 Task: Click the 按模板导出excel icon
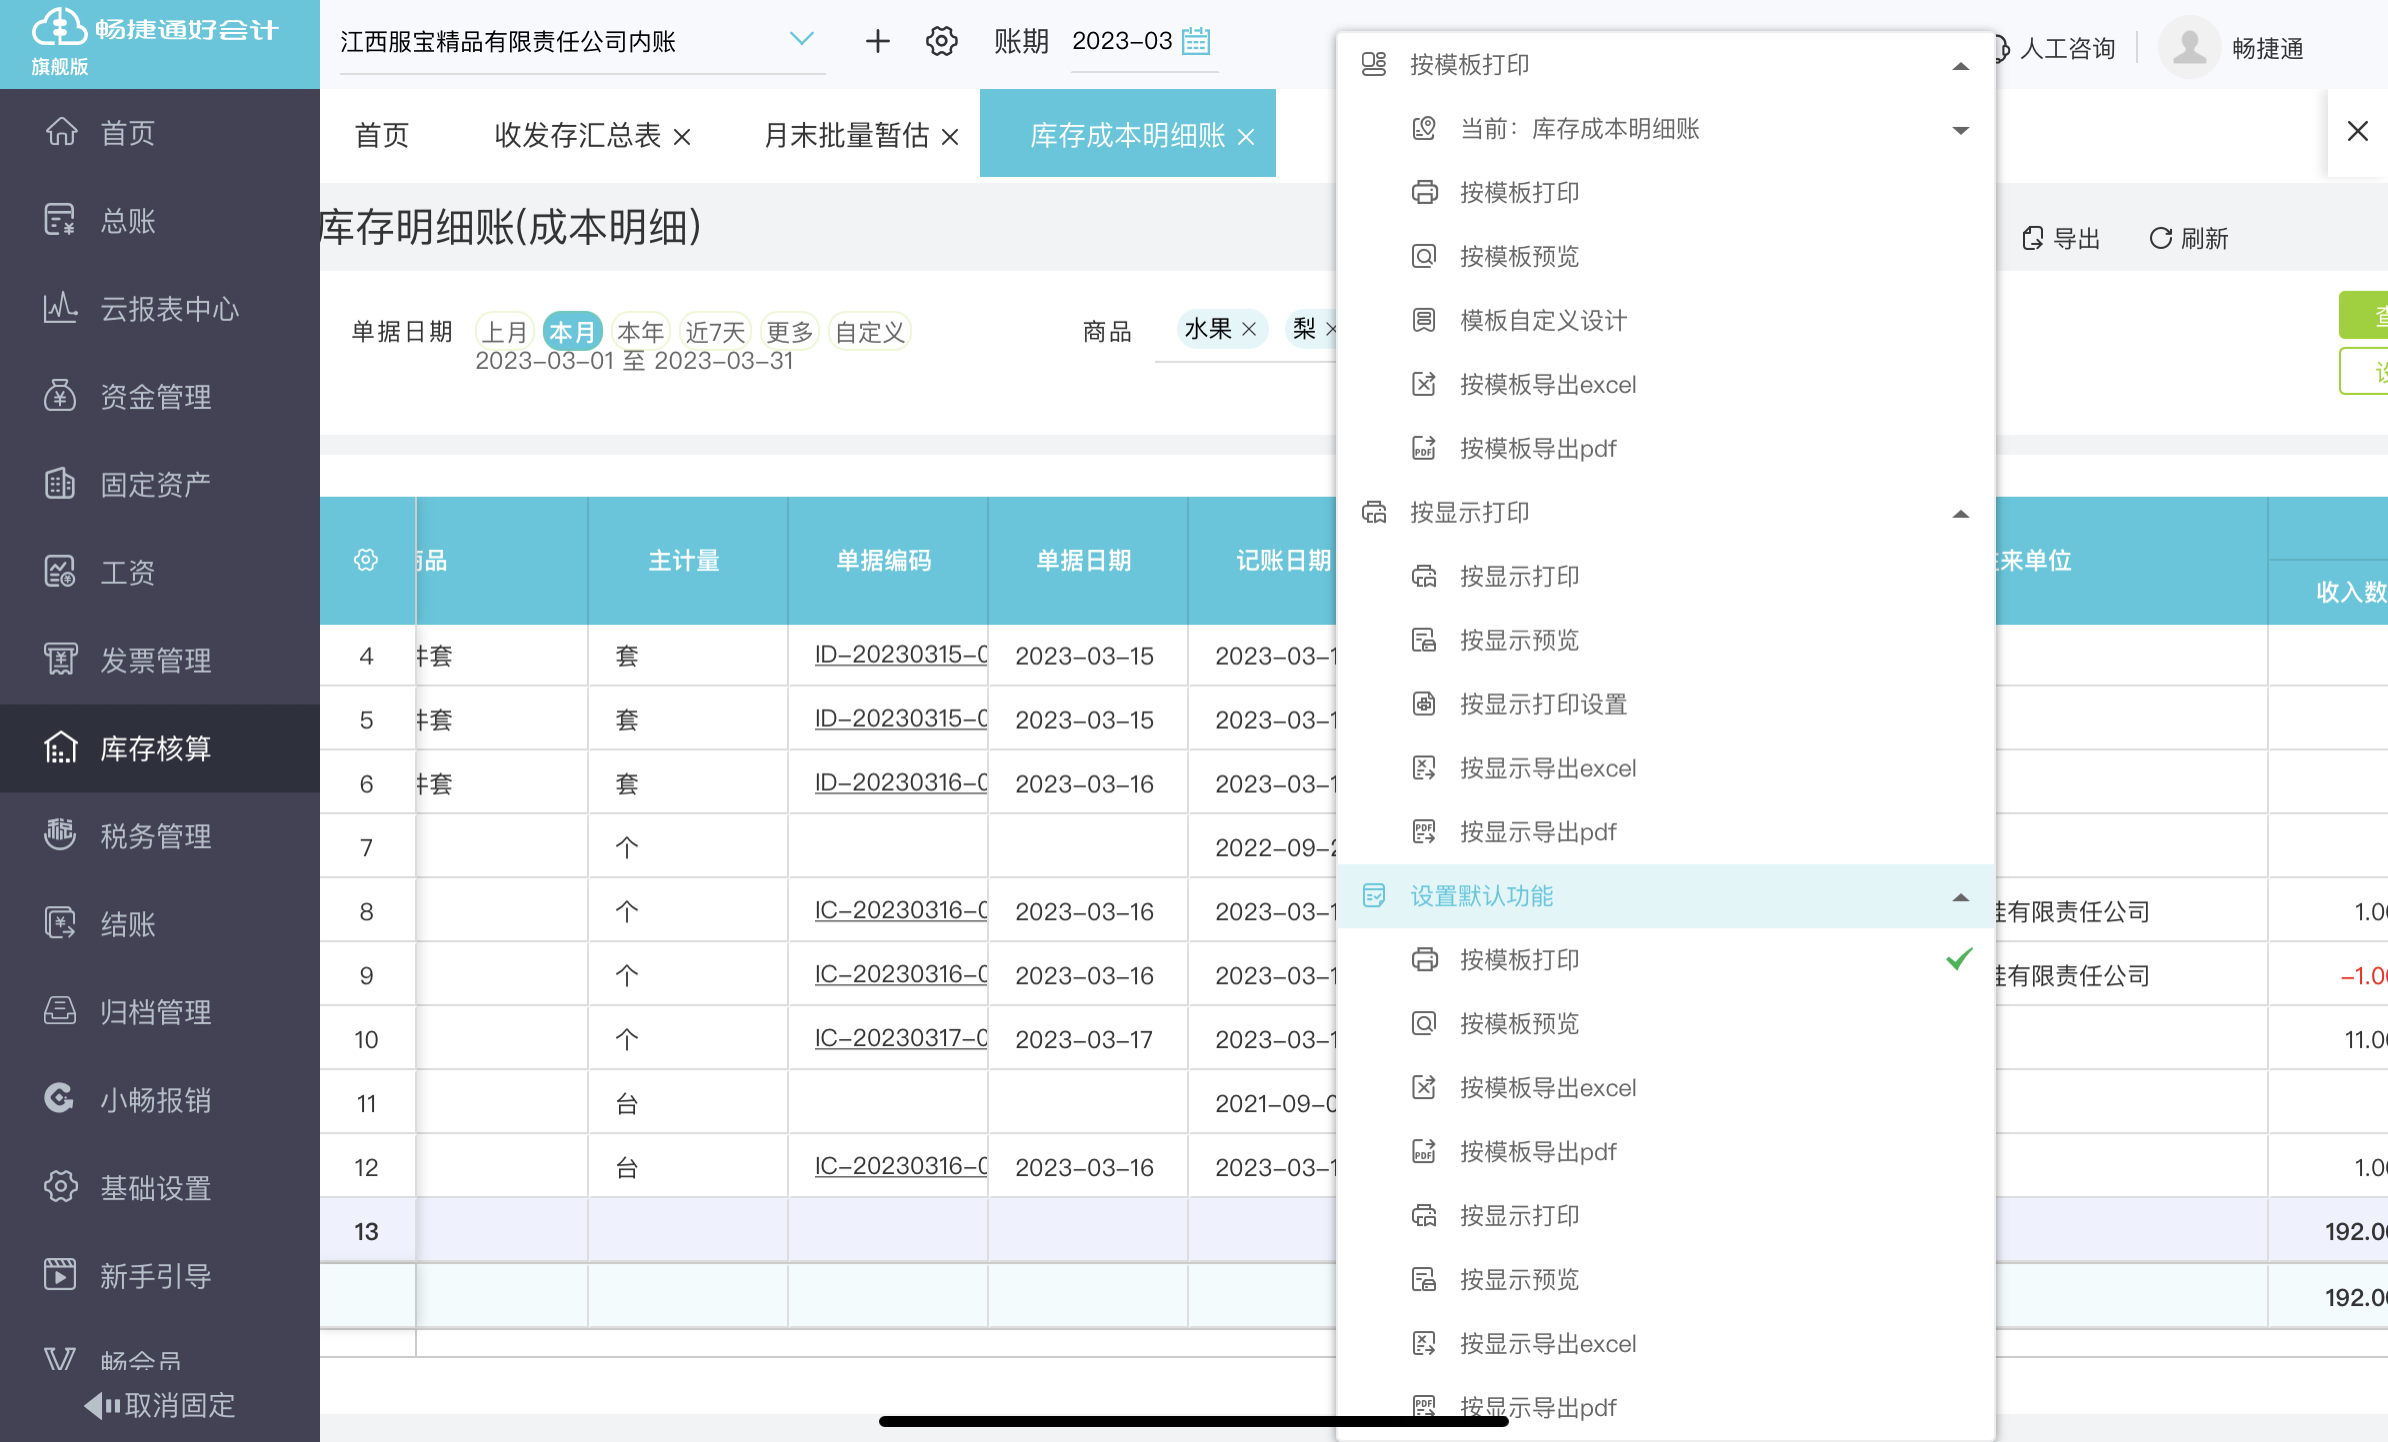coord(1428,384)
